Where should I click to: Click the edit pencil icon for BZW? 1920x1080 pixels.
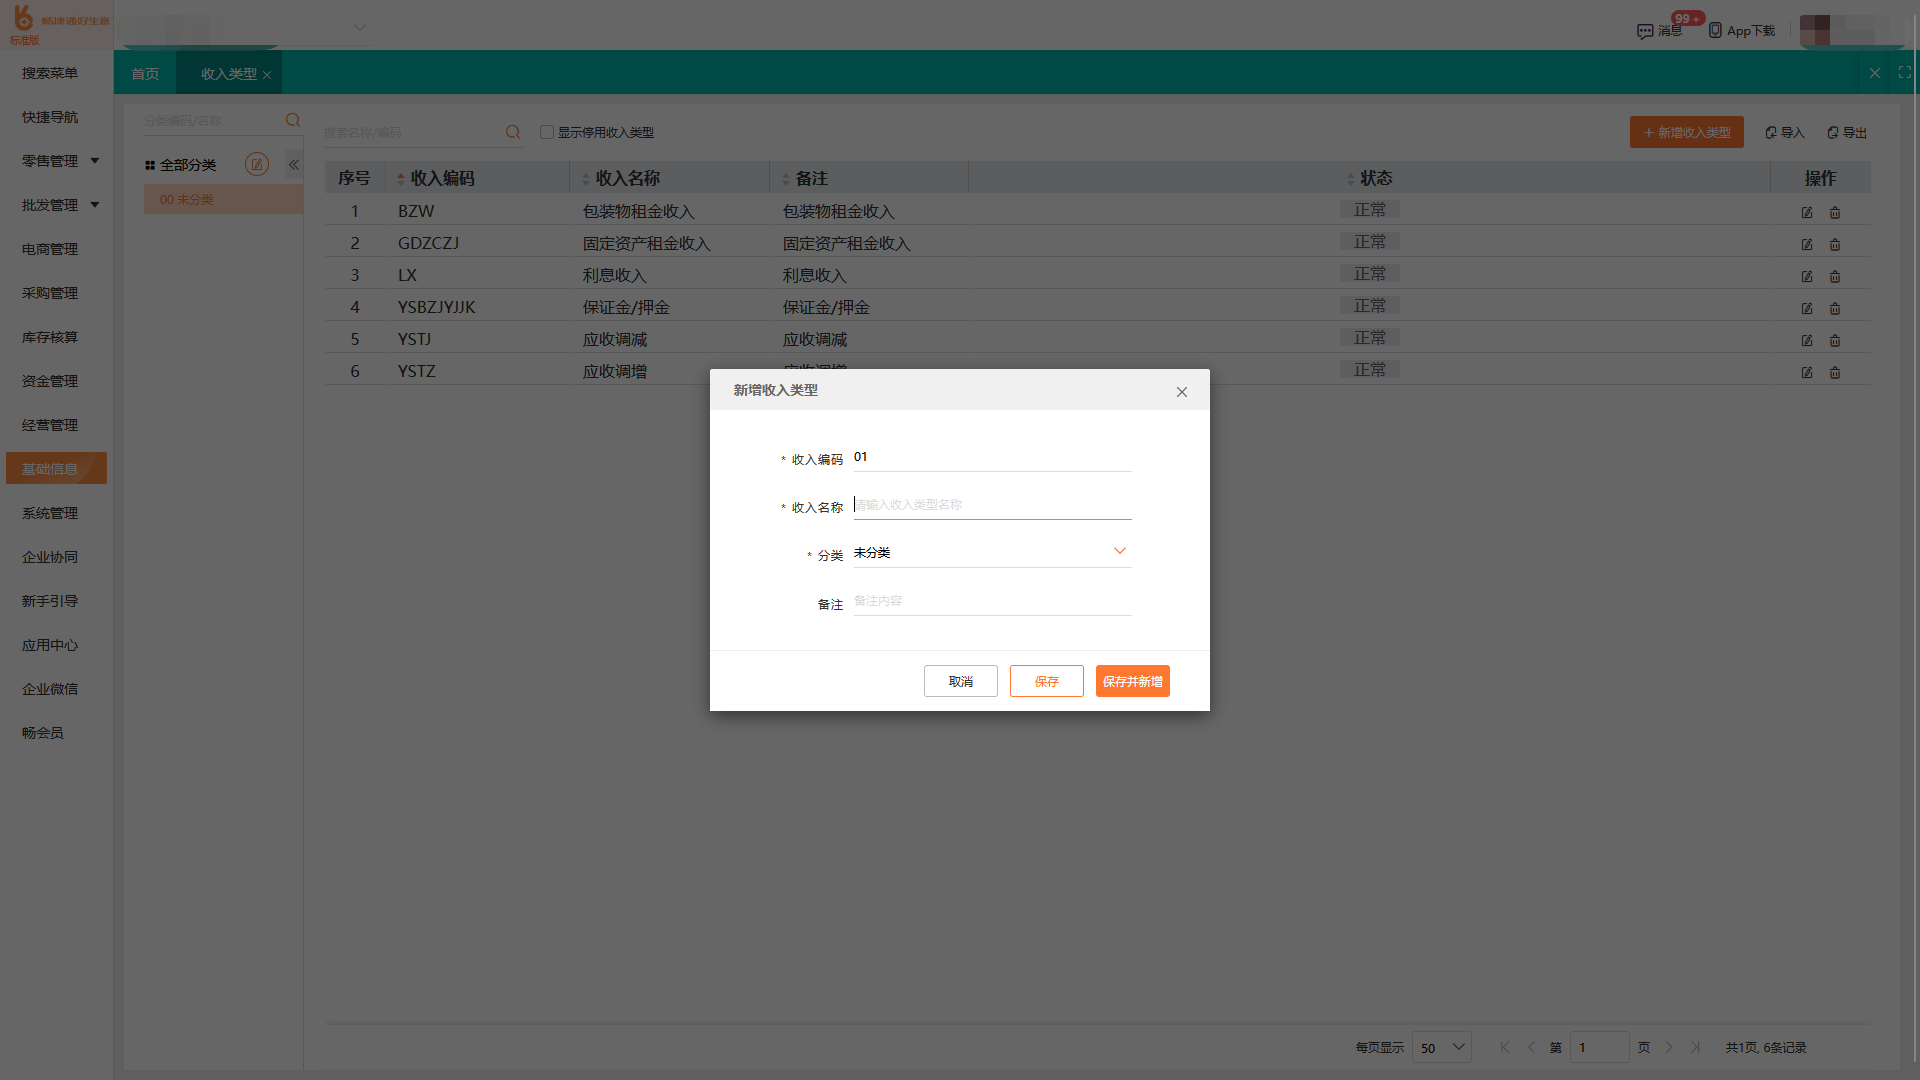[1807, 212]
